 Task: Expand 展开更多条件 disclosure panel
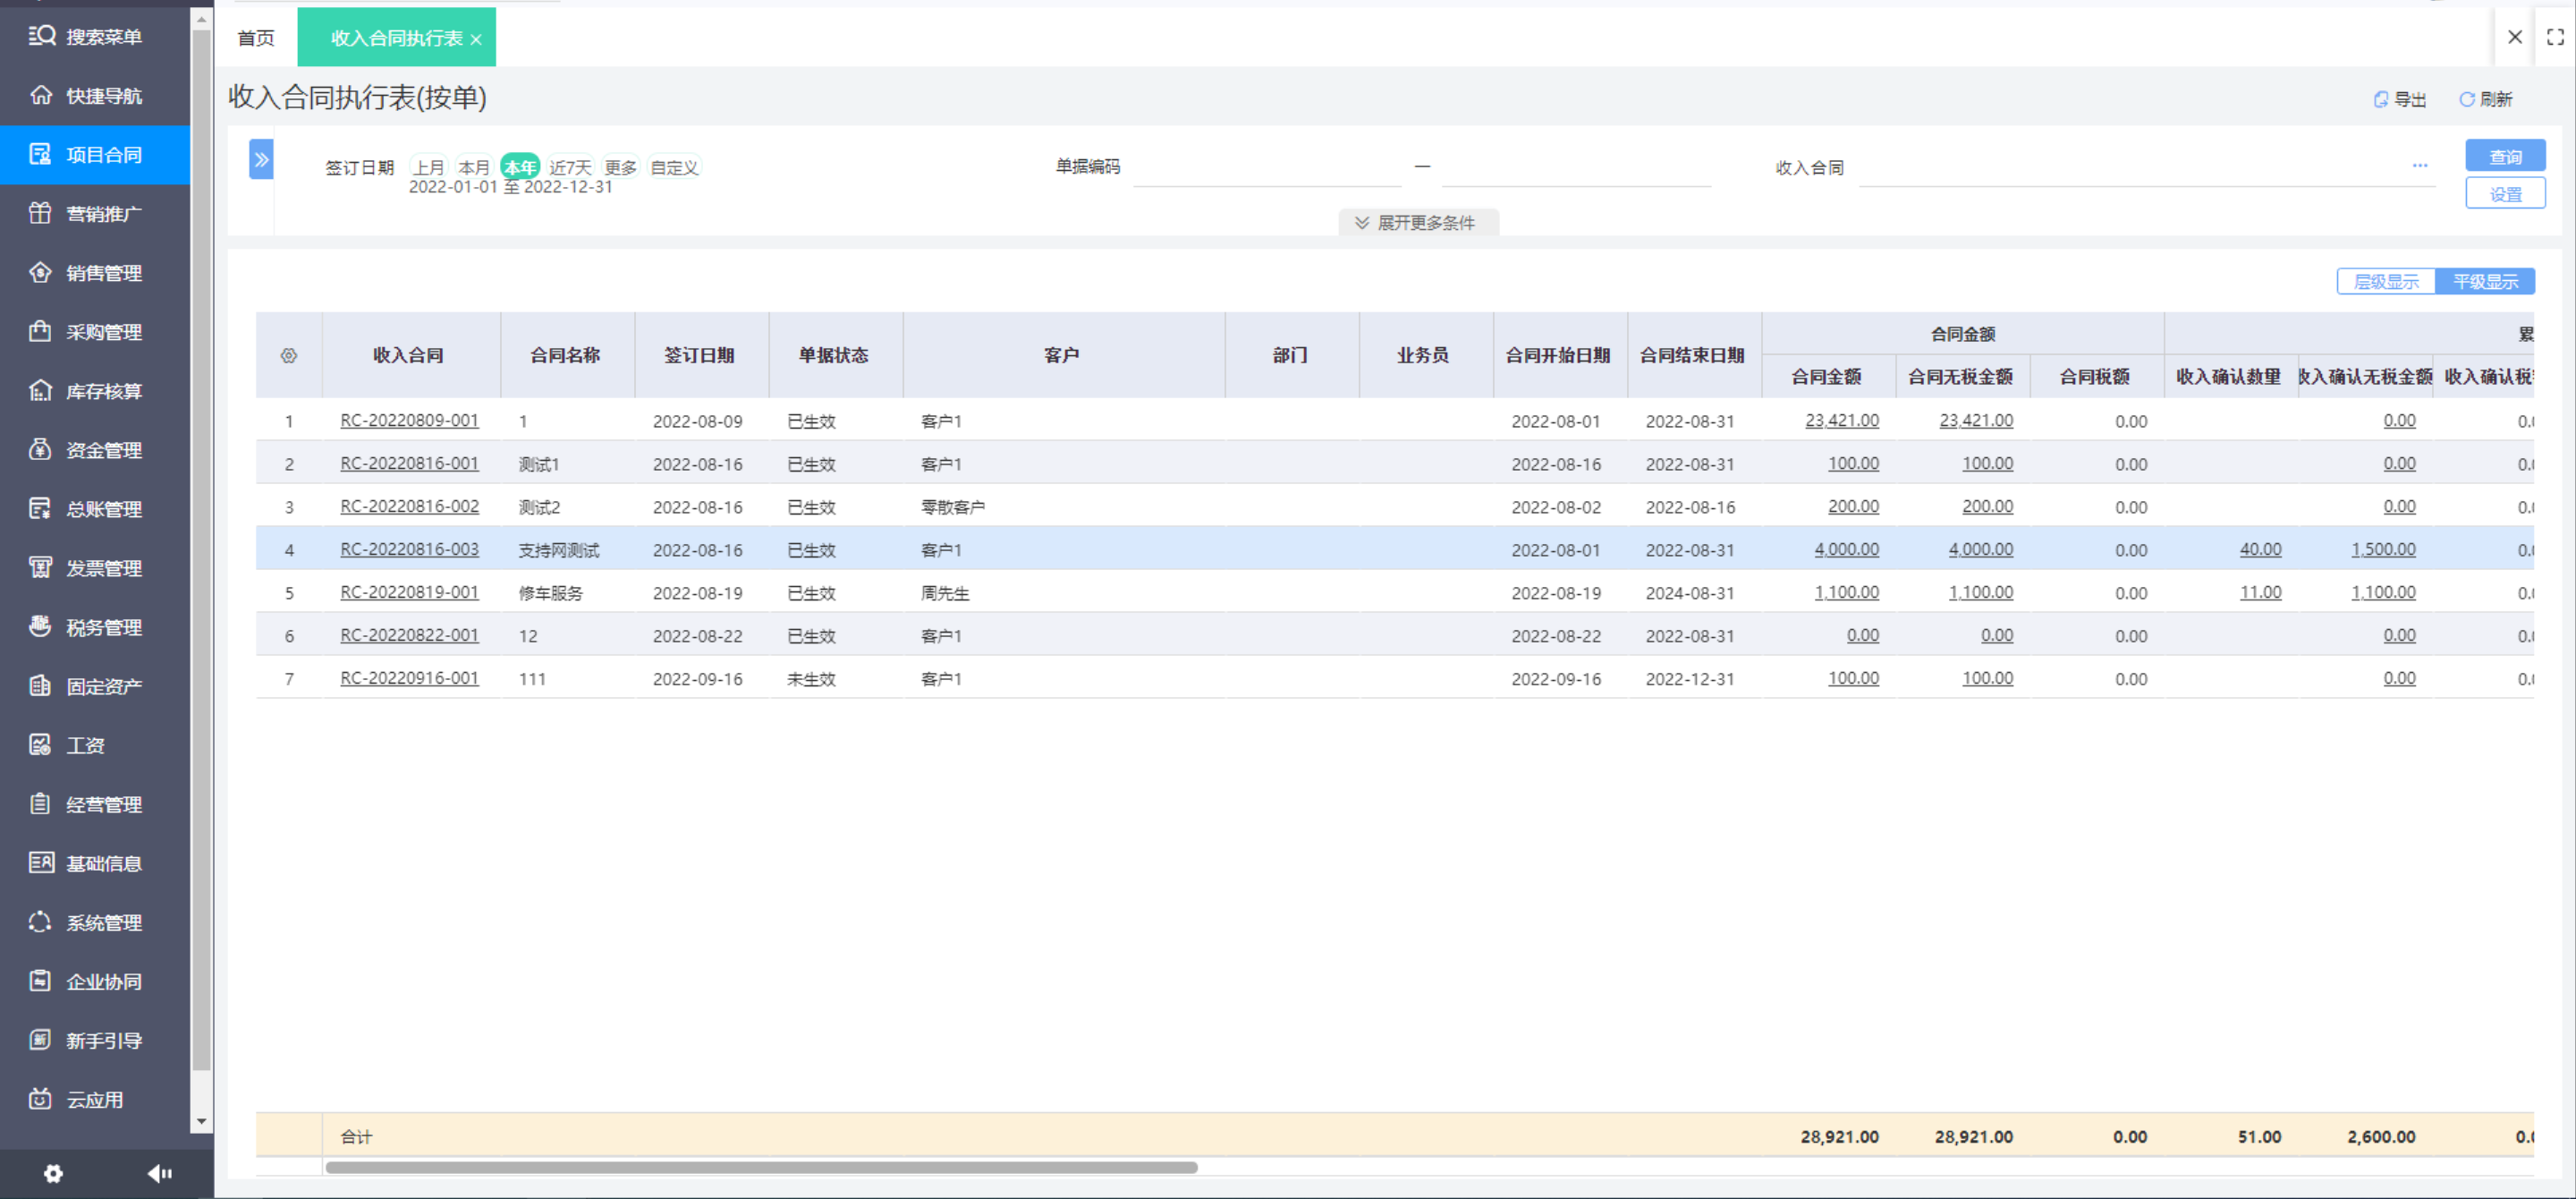pos(1416,222)
